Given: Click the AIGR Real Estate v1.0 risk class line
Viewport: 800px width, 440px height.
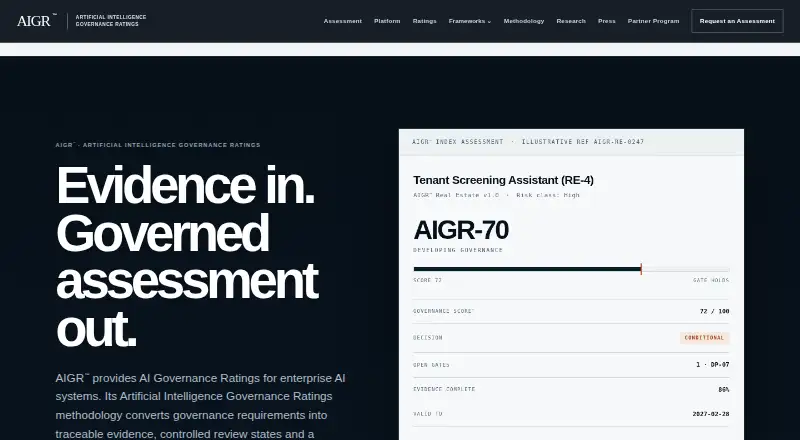Looking at the screenshot, I should [496, 195].
